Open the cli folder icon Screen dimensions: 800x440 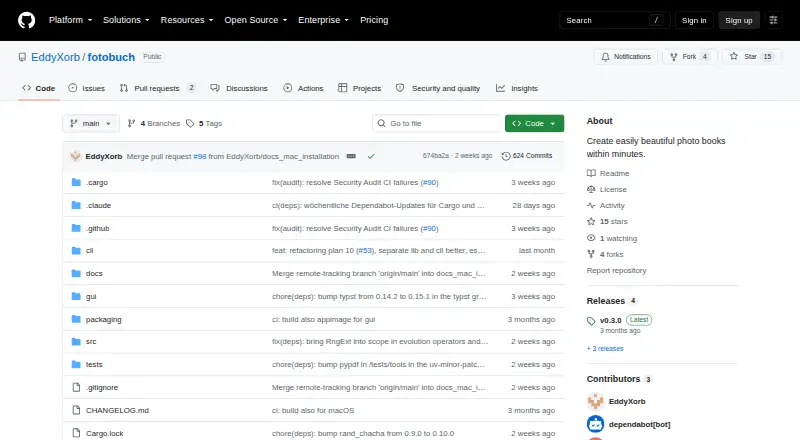tap(76, 251)
